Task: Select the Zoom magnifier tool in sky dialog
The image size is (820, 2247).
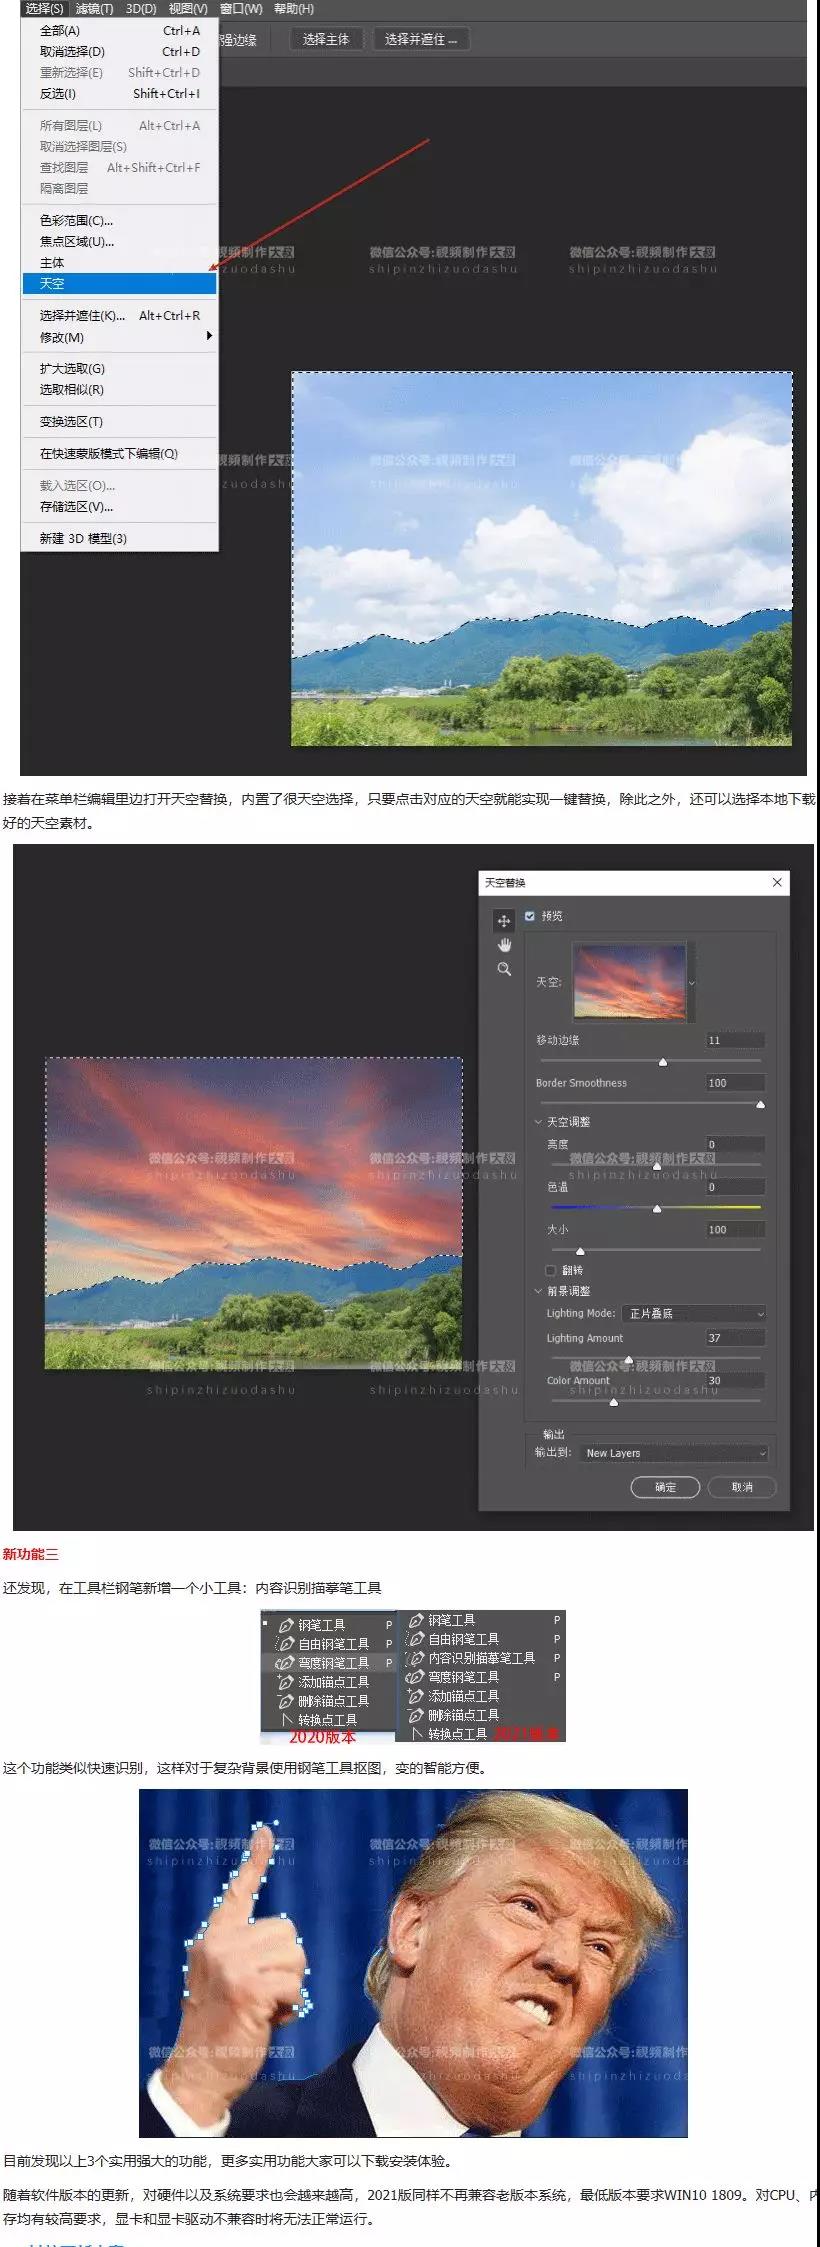Action: (504, 969)
